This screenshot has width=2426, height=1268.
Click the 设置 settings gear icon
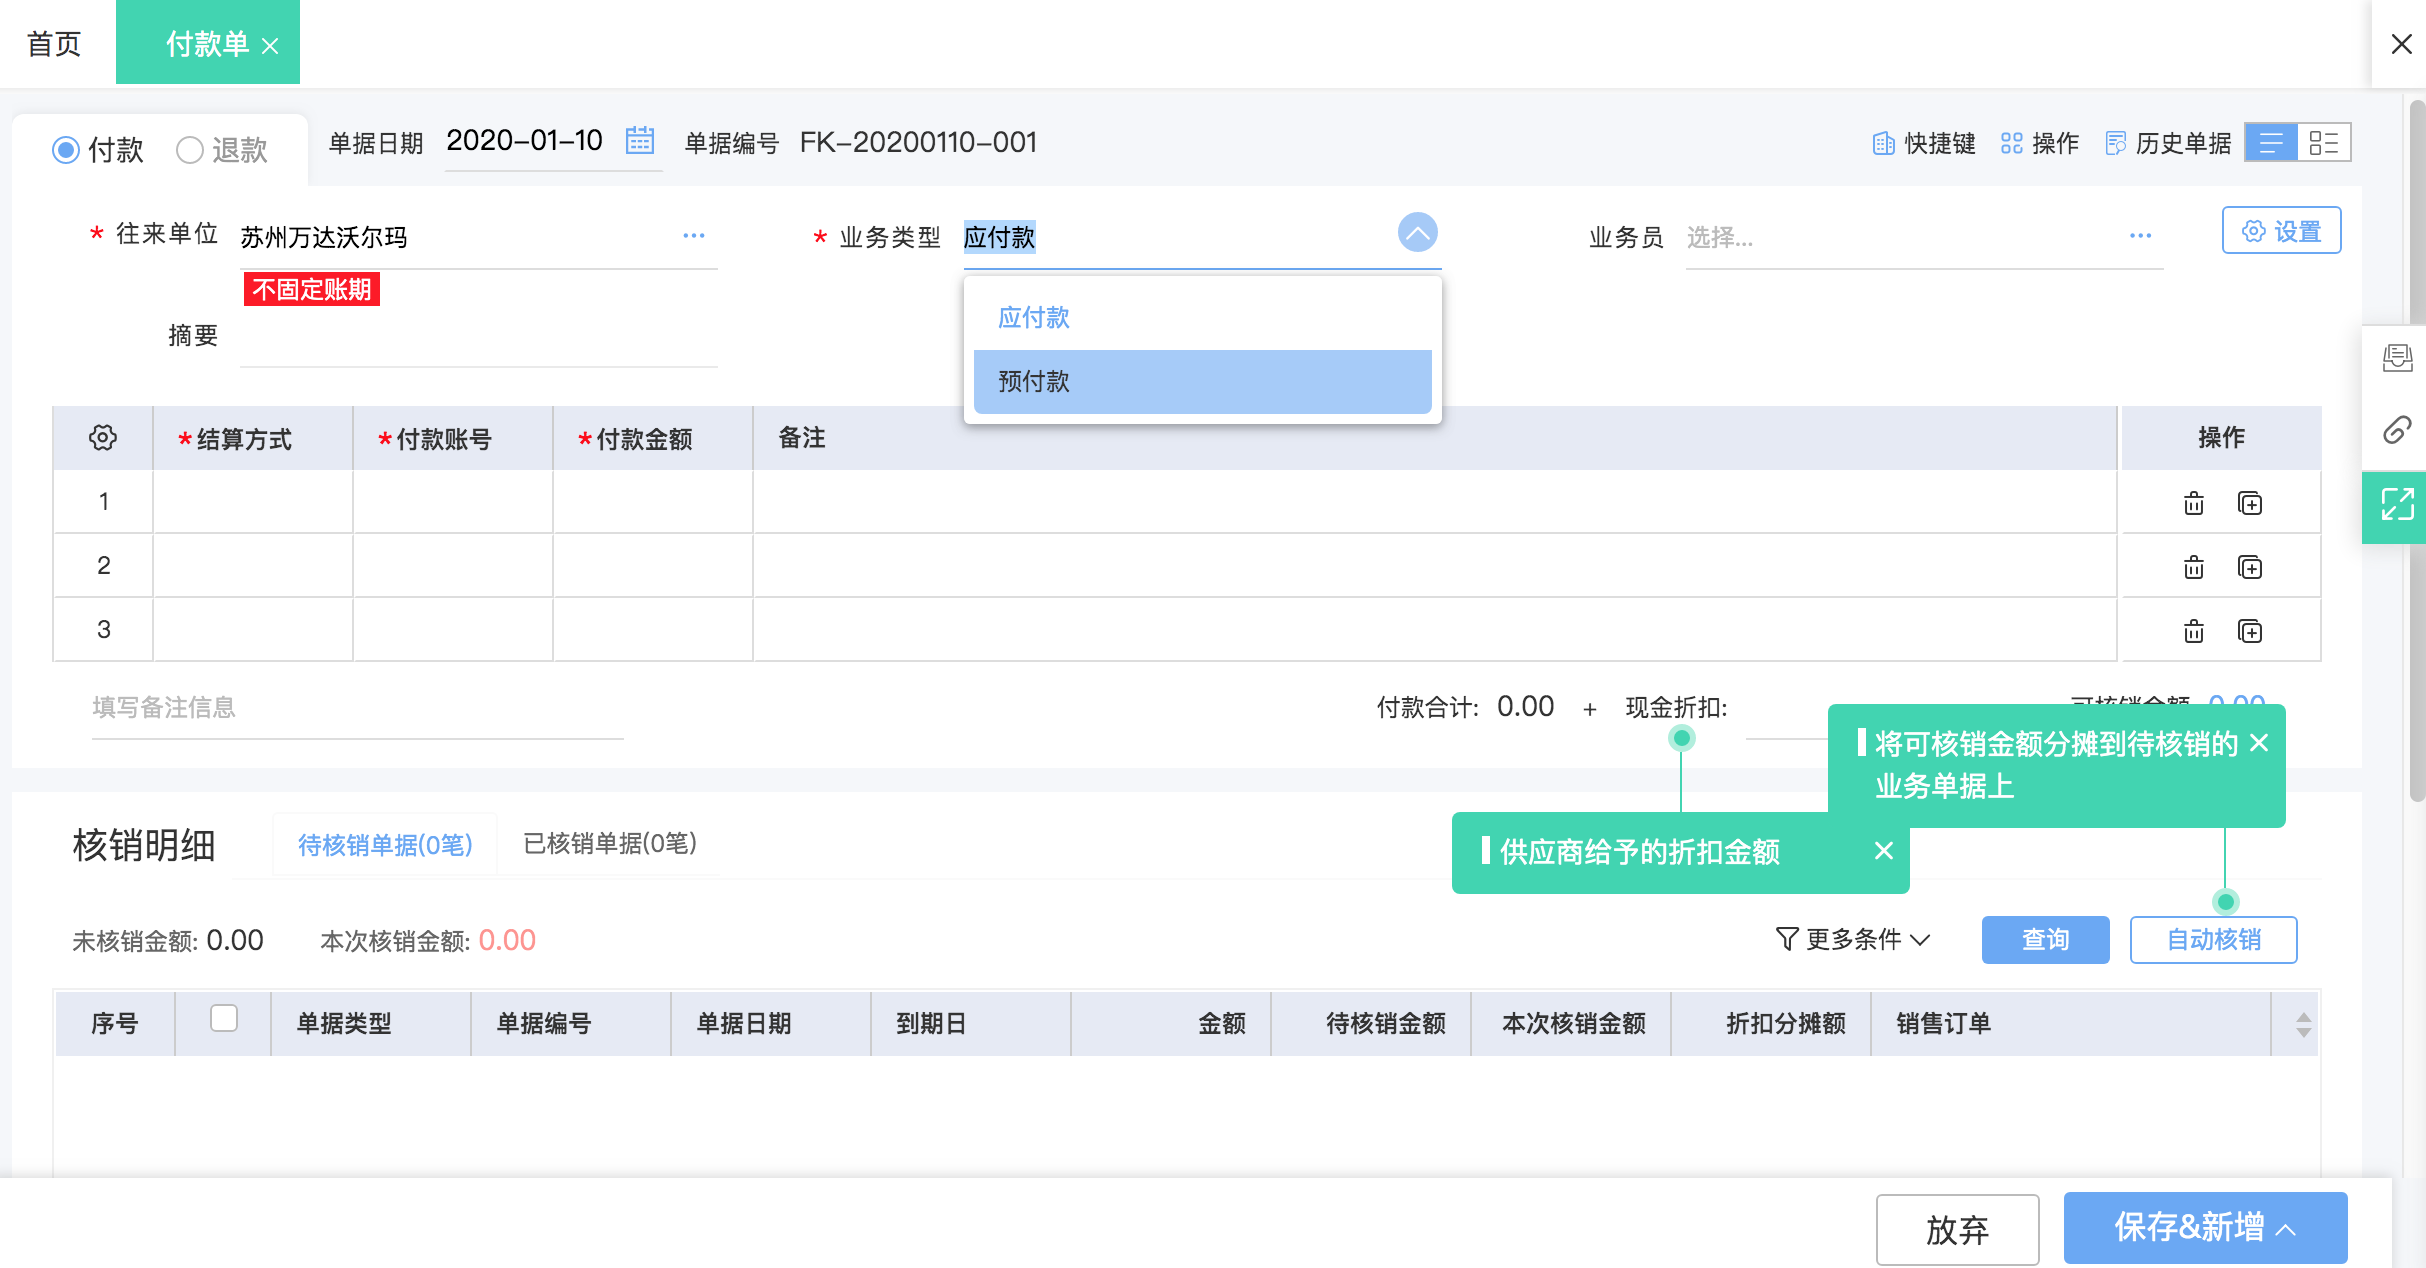click(x=2280, y=236)
